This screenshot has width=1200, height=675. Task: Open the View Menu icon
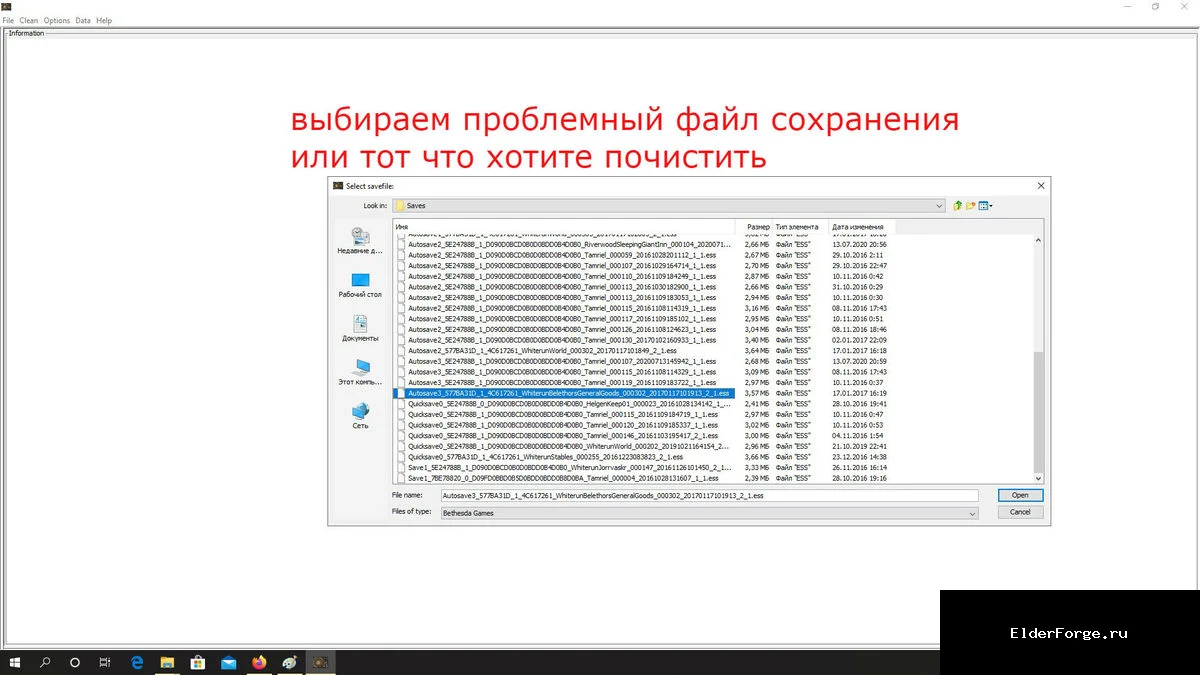(983, 205)
